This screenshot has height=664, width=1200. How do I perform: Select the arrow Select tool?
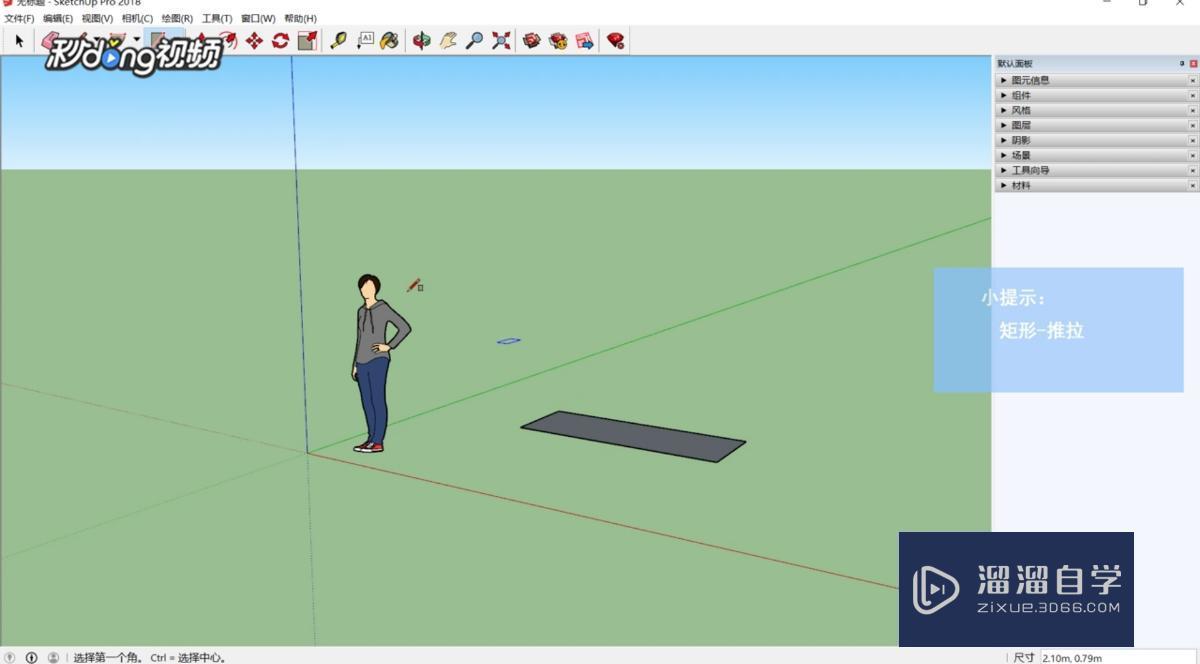[18, 41]
